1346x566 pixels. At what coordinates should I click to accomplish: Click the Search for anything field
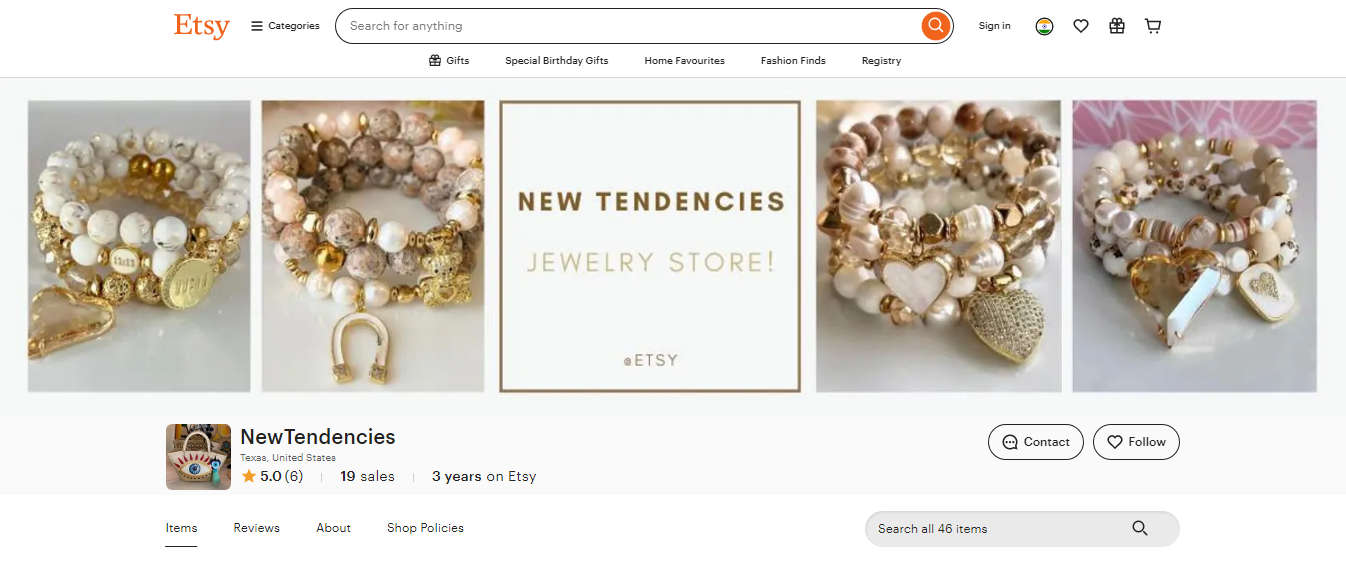click(x=630, y=26)
